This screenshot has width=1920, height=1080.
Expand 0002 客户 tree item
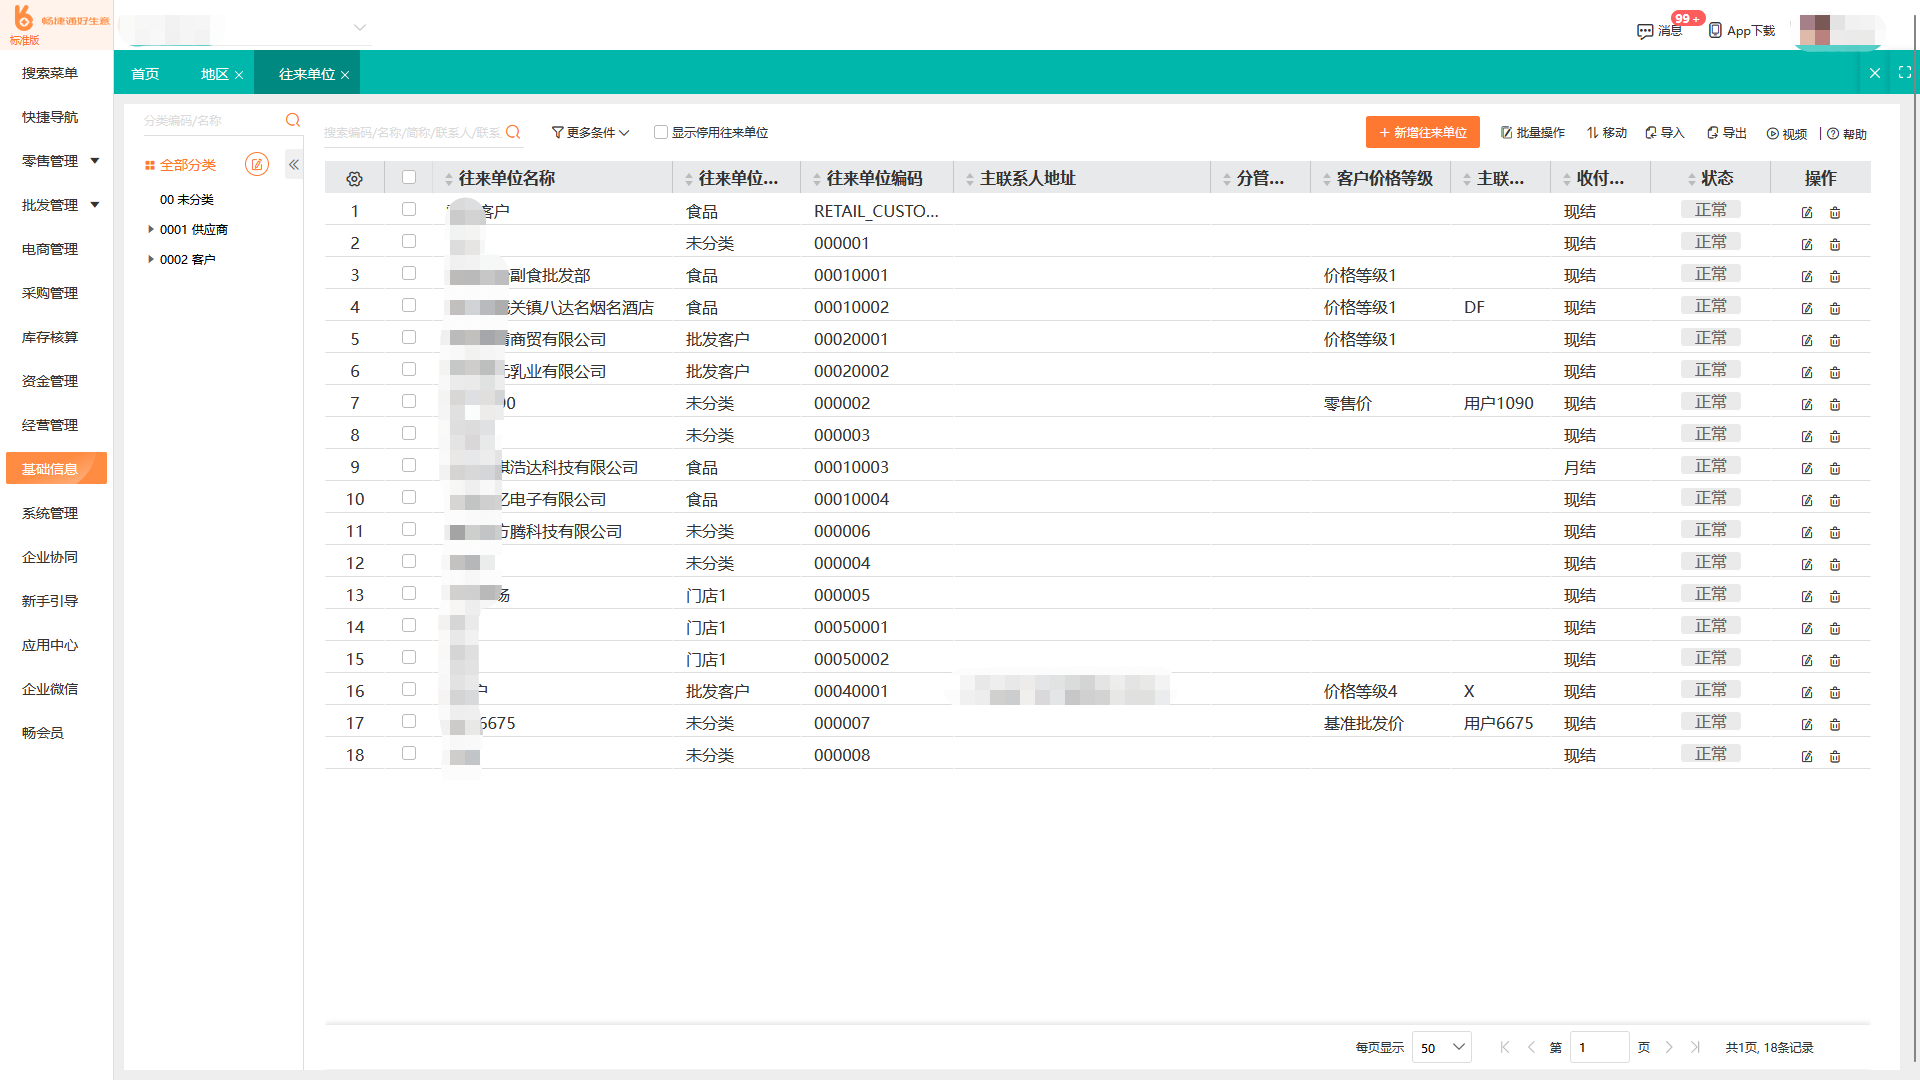click(149, 260)
